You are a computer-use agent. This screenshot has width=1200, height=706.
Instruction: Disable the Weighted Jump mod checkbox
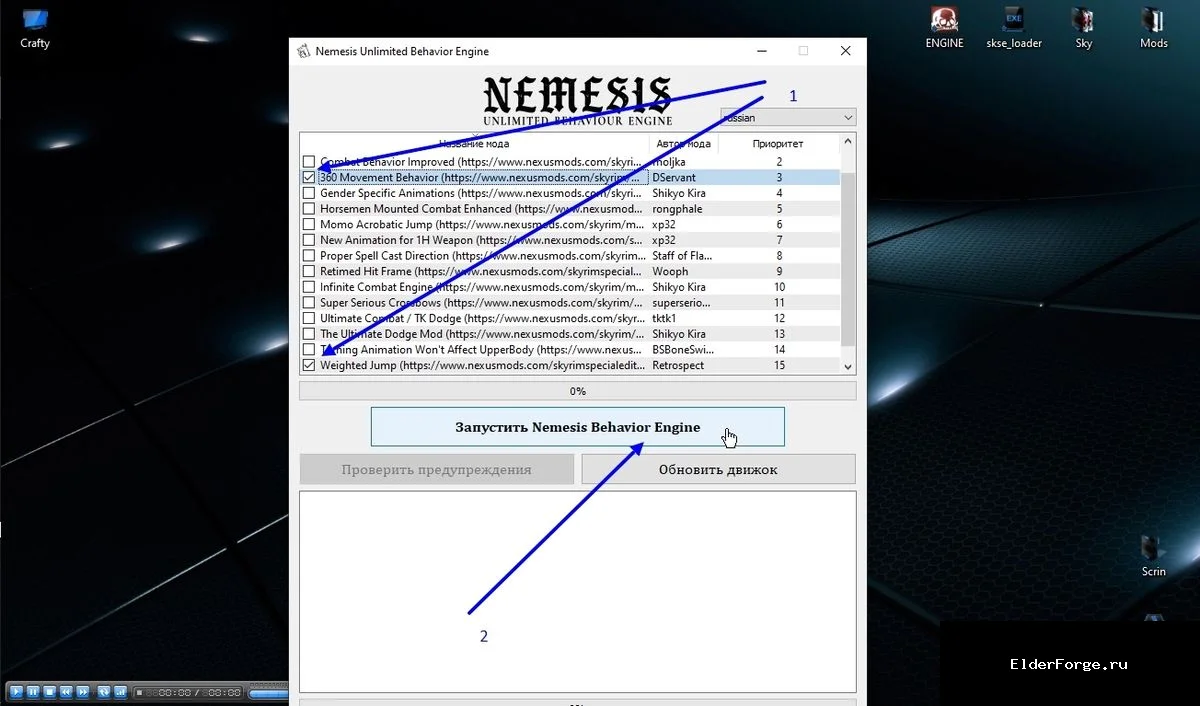[309, 366]
